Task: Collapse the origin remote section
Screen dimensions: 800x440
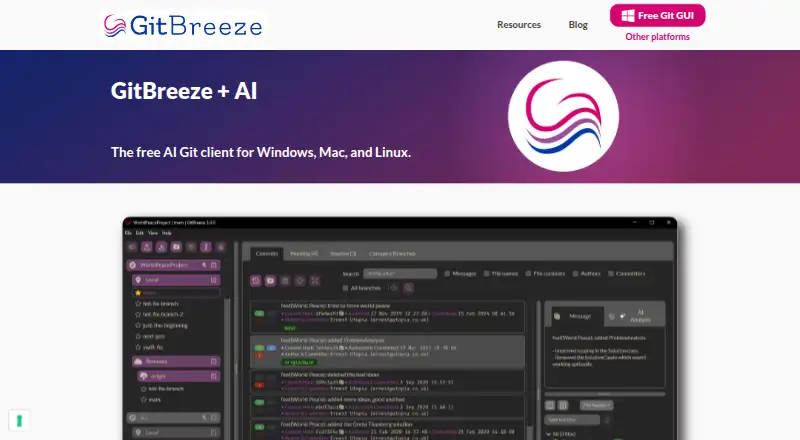Action: coord(214,376)
